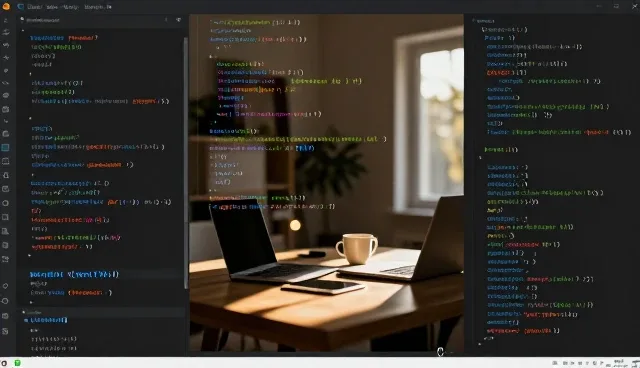640x368 pixels.
Task: Click the black ring icon in bottom taskbar
Action: point(4,363)
